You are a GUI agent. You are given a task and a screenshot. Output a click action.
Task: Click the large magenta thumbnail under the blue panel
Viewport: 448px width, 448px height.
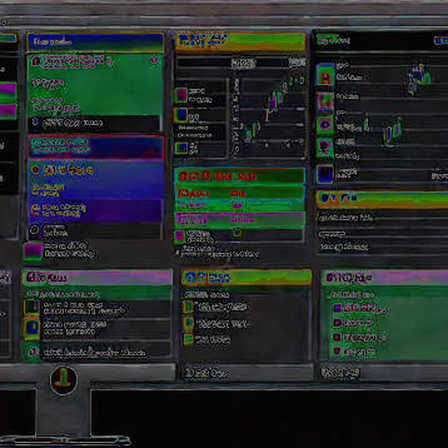(x=33, y=251)
